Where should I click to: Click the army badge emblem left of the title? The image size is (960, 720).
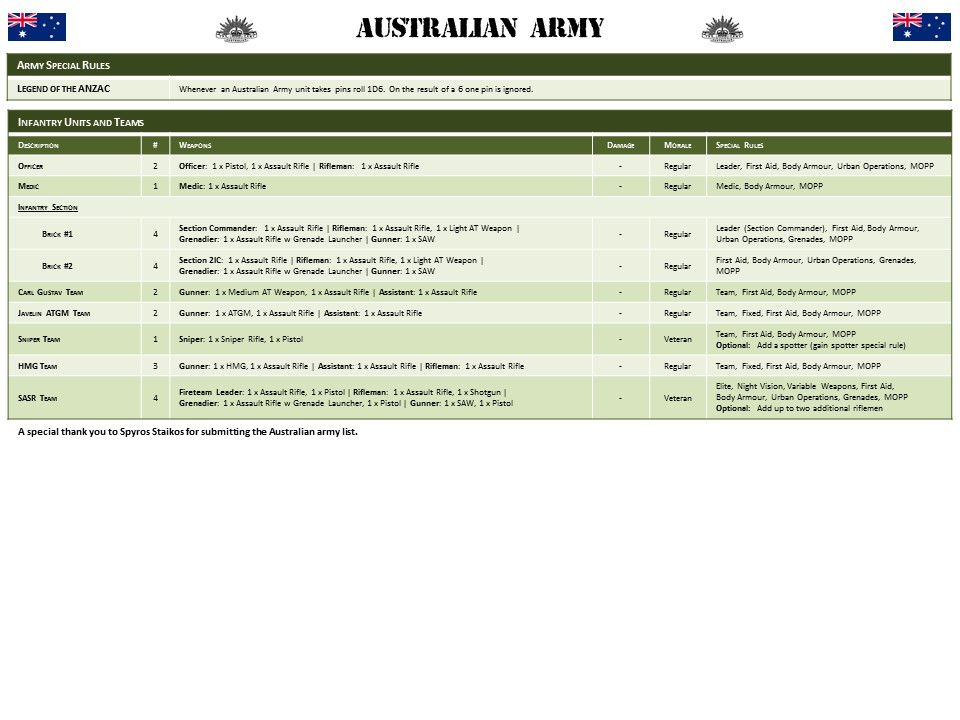[x=236, y=29]
